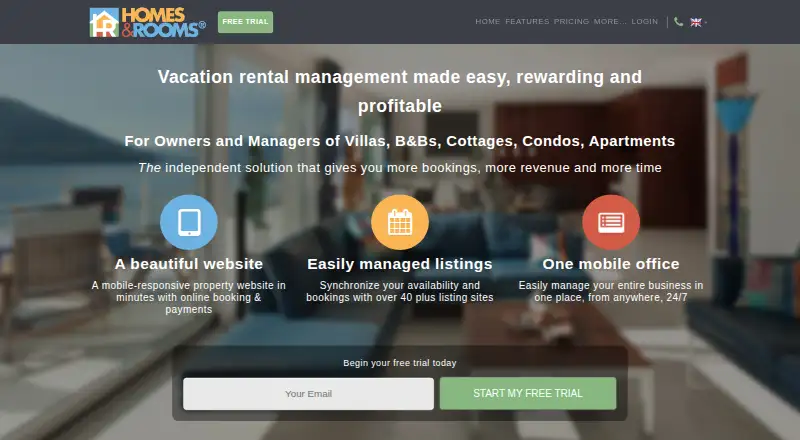The width and height of the screenshot is (800, 440).
Task: Click the 'A mobile-responsive property website' description
Action: pos(189,297)
